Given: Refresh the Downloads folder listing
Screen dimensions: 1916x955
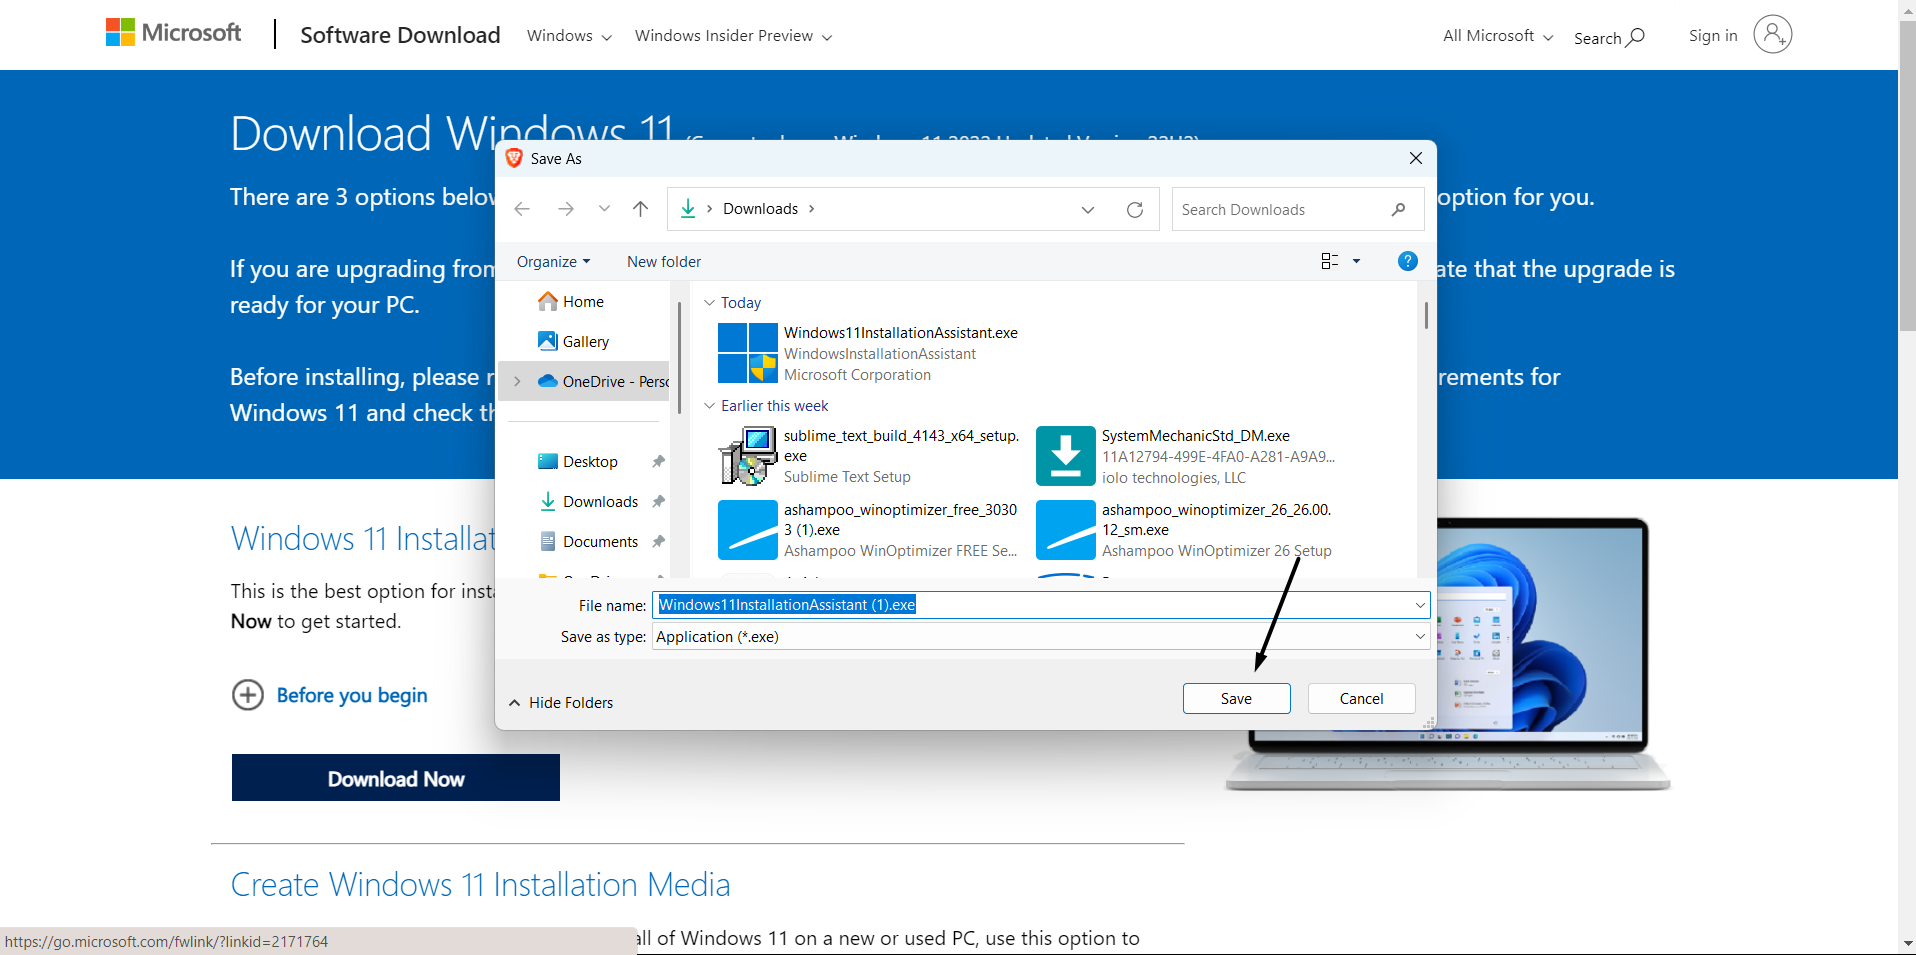Looking at the screenshot, I should [x=1135, y=209].
